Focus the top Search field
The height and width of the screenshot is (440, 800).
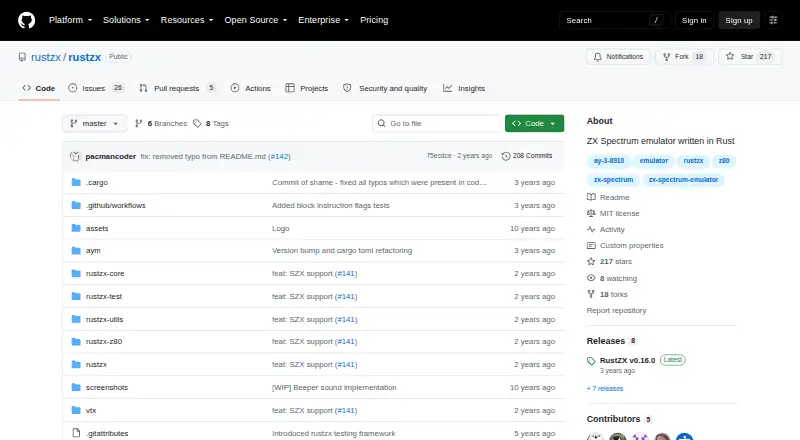pyautogui.click(x=614, y=20)
